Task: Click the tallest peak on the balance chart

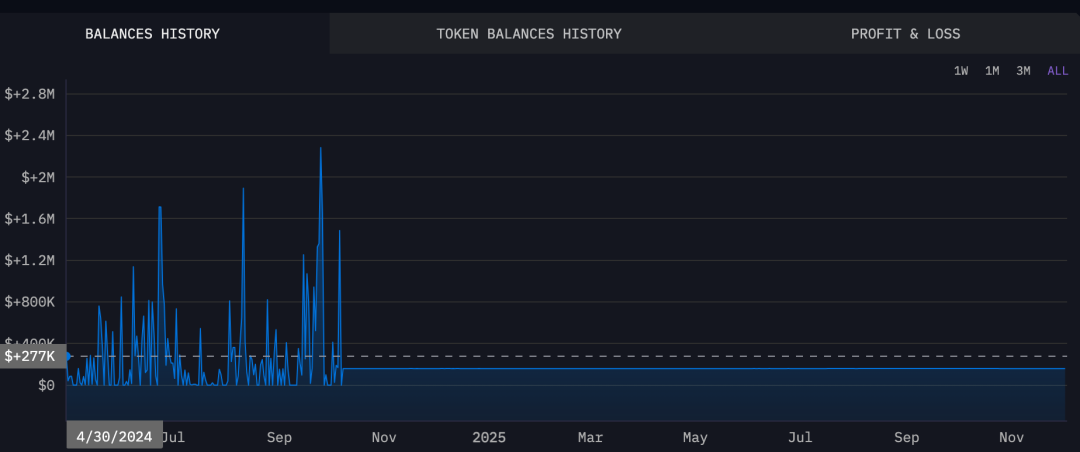Action: point(320,150)
